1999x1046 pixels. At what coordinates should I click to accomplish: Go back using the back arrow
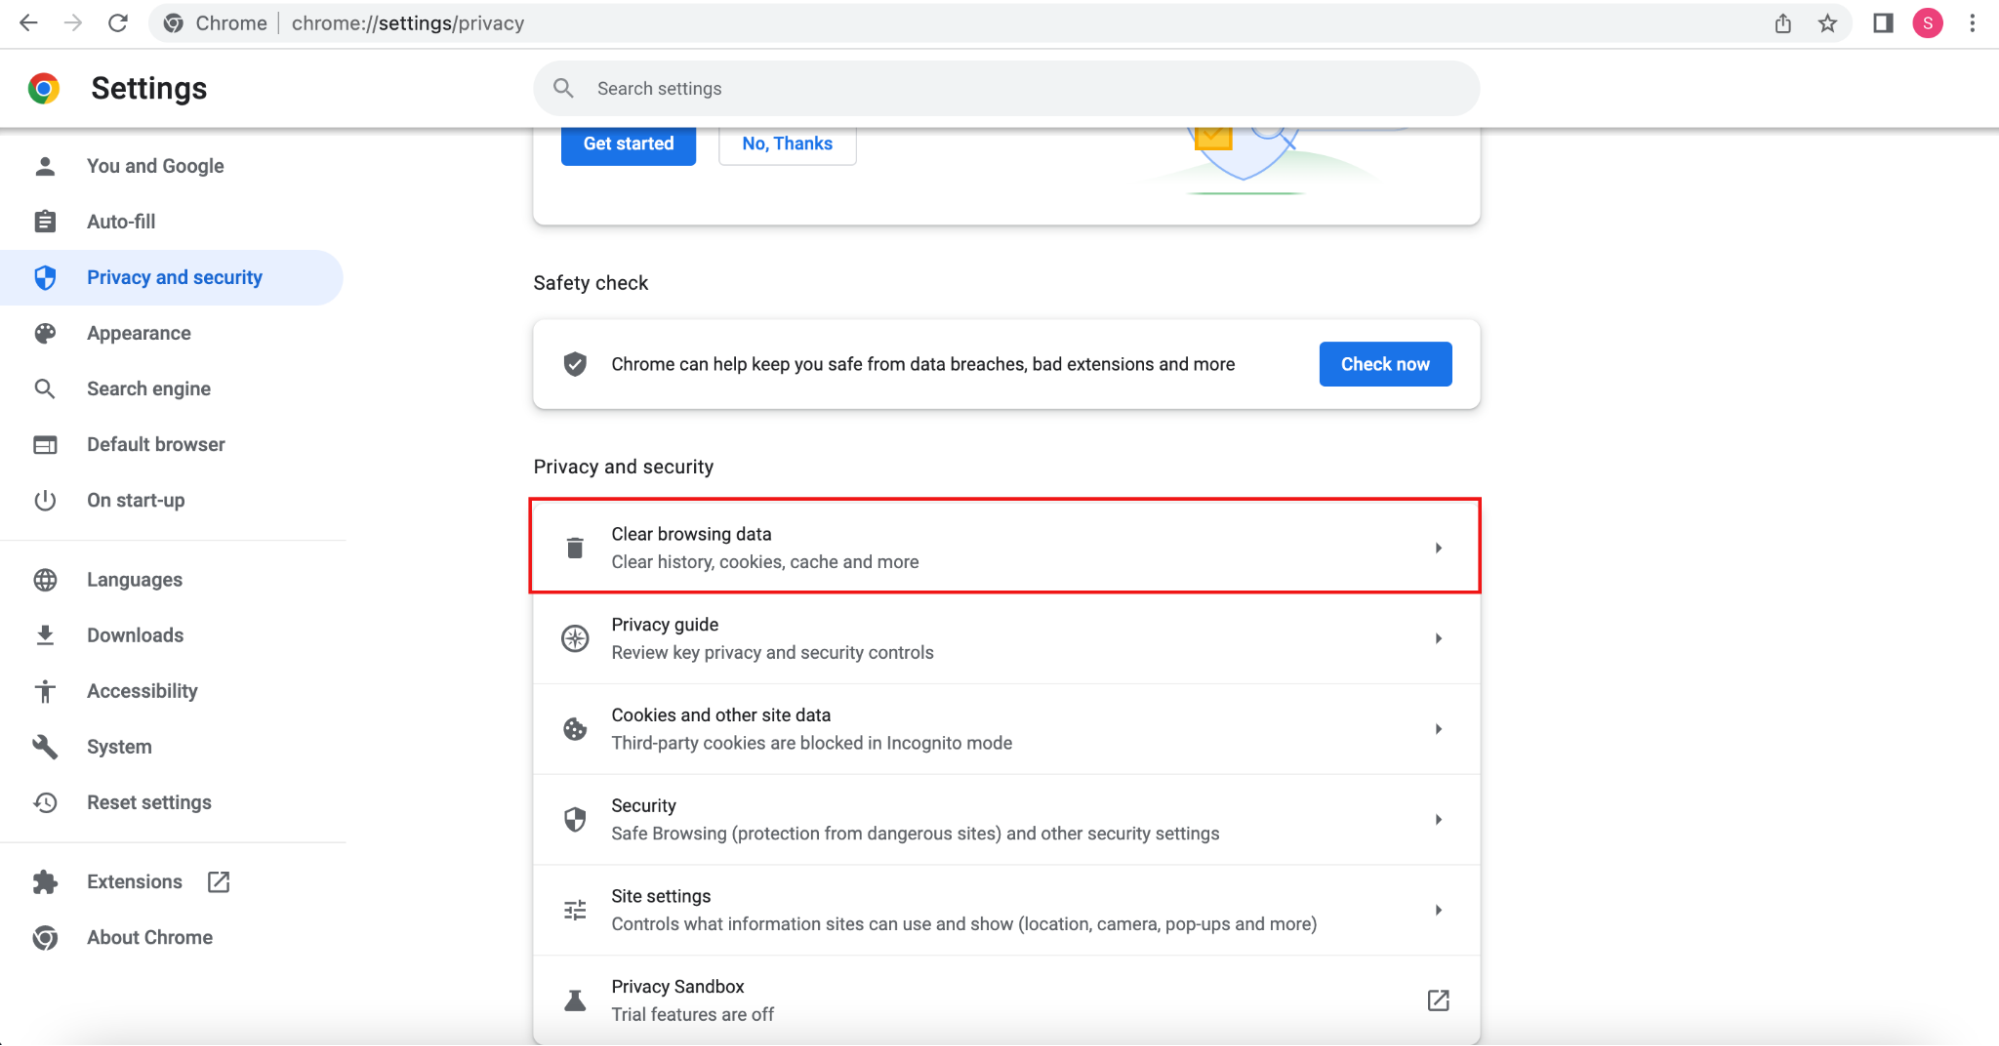pos(29,23)
